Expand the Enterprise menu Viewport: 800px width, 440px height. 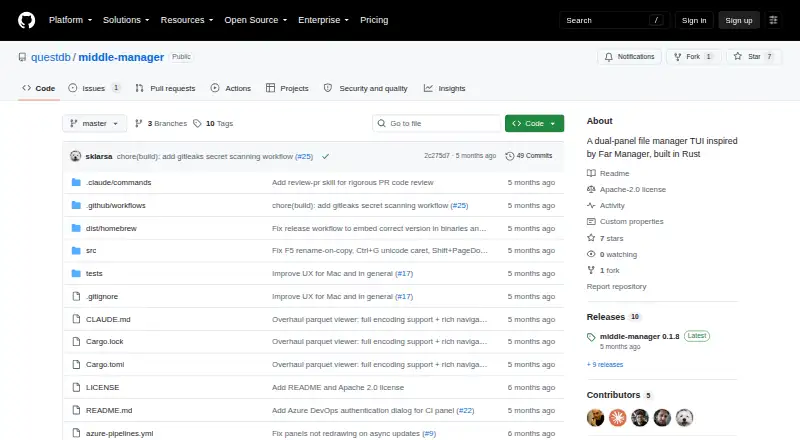[x=323, y=20]
